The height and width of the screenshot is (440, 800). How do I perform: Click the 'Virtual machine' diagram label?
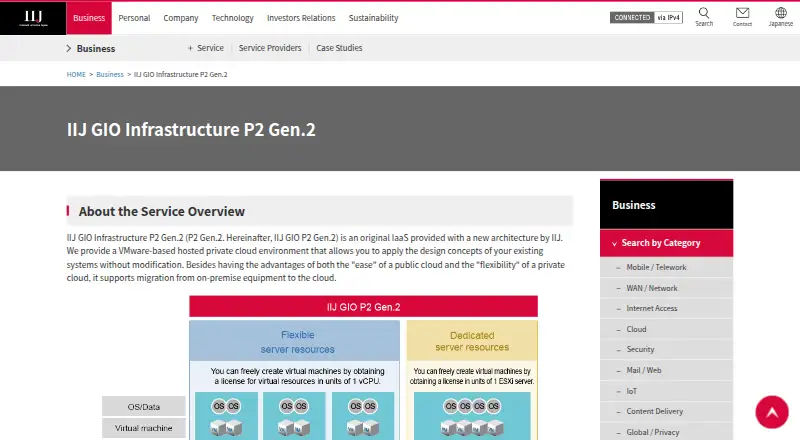(x=143, y=428)
